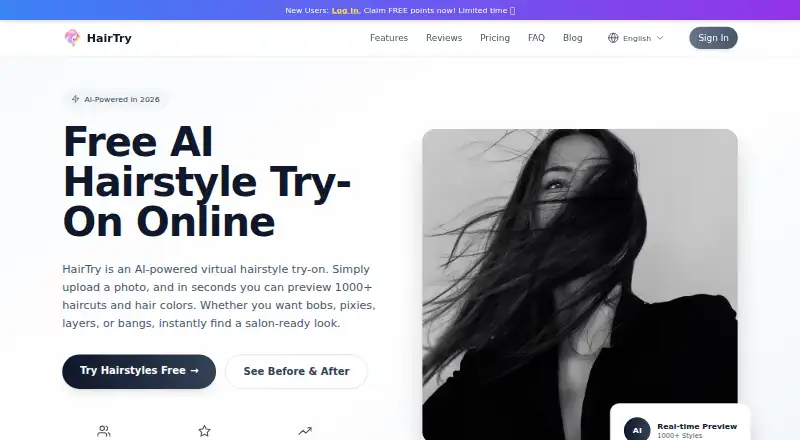Start with Try Hairstyles Free button
This screenshot has width=800, height=440.
(x=139, y=371)
